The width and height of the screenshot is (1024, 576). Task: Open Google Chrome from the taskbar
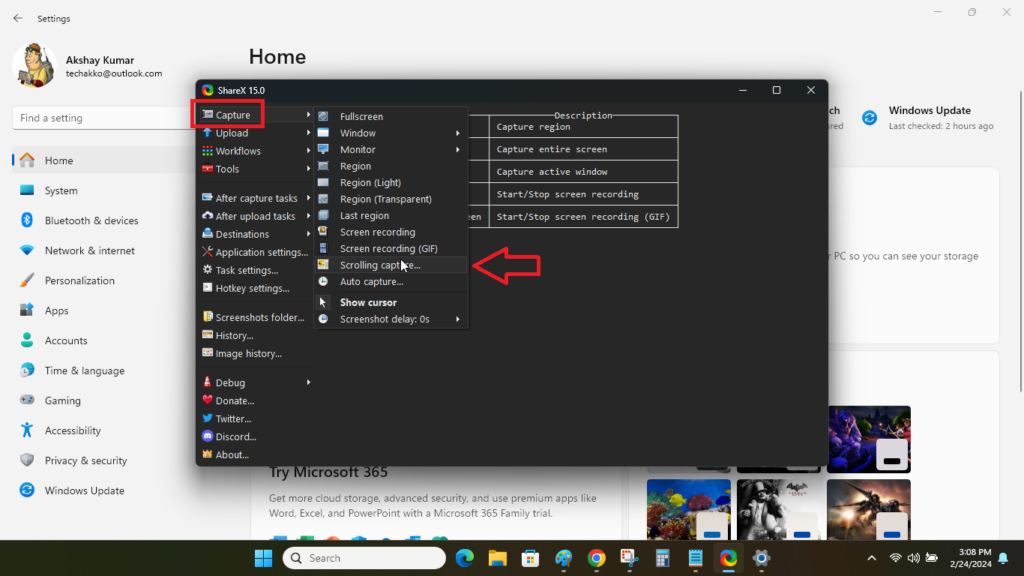596,558
